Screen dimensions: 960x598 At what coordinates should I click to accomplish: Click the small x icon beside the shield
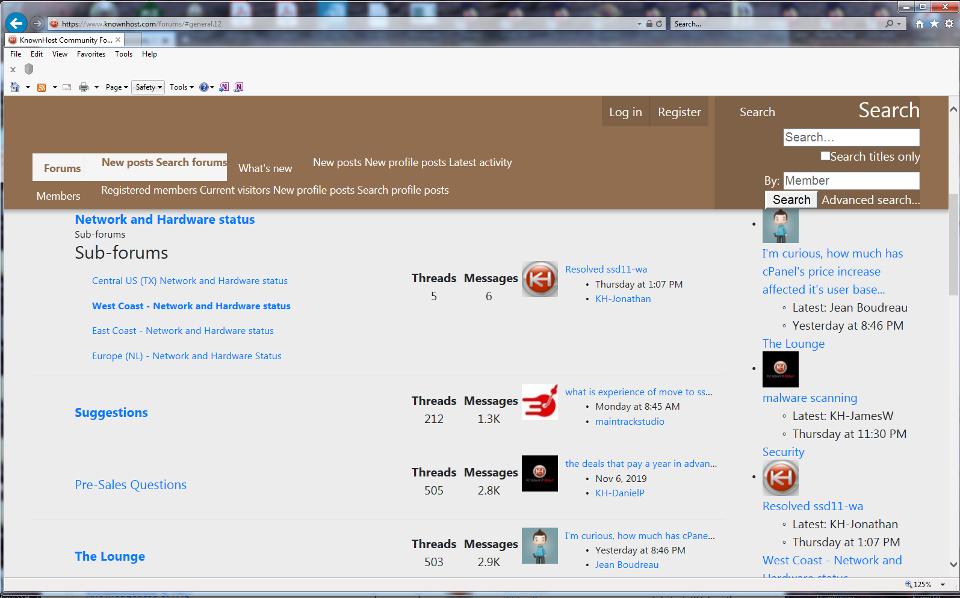13,69
